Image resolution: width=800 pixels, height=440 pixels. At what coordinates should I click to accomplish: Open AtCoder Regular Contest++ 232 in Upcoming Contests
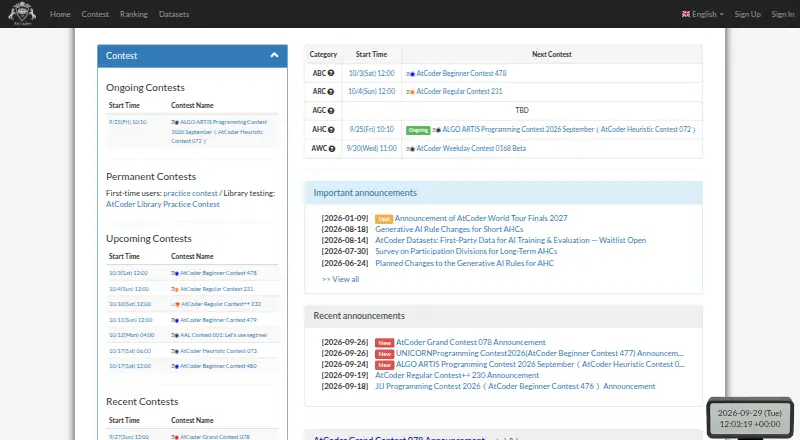tap(221, 304)
